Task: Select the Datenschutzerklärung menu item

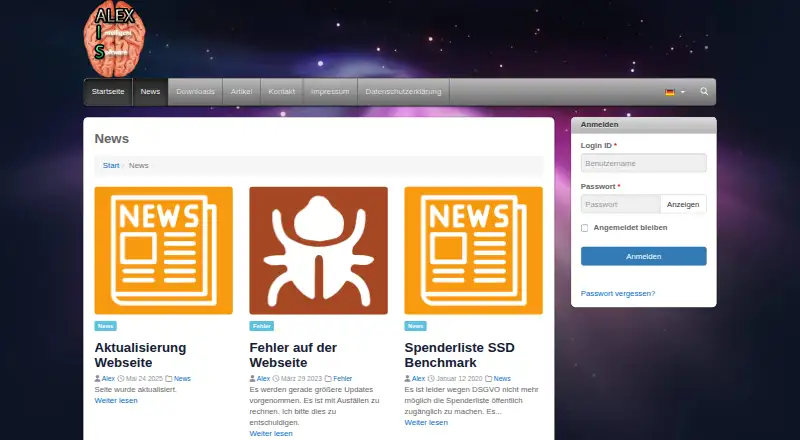Action: point(403,92)
